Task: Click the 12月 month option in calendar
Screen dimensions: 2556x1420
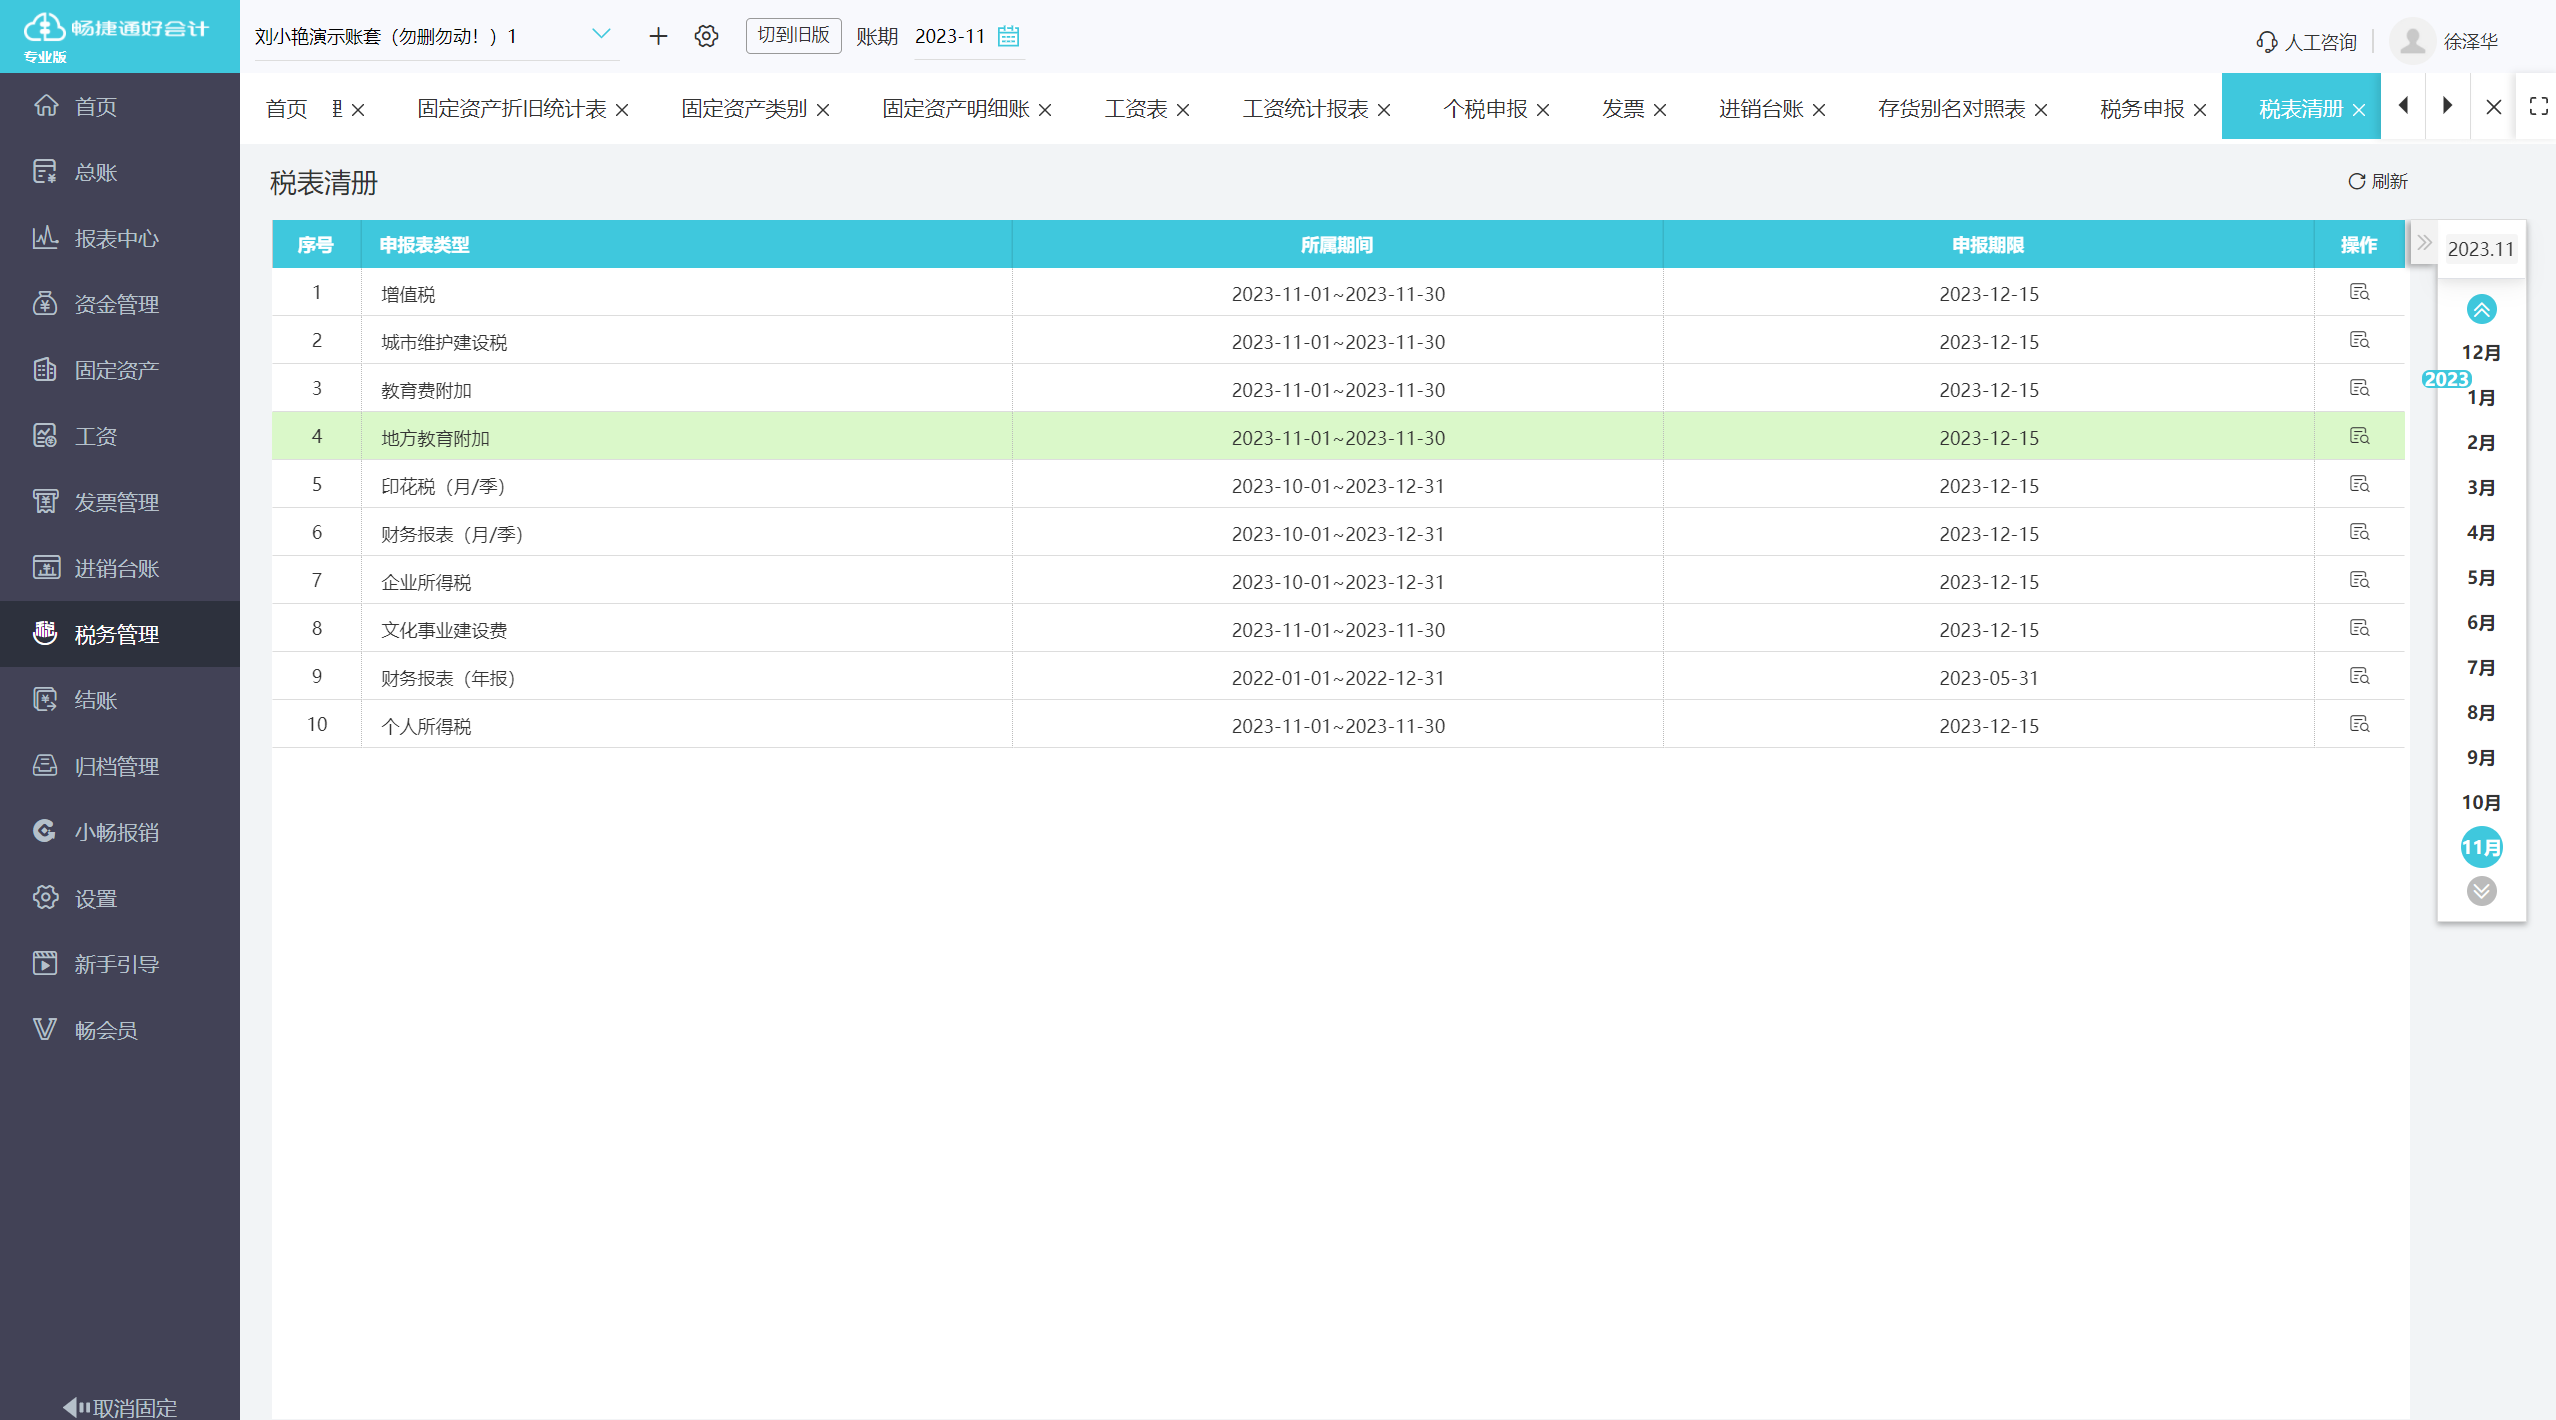Action: 2481,352
